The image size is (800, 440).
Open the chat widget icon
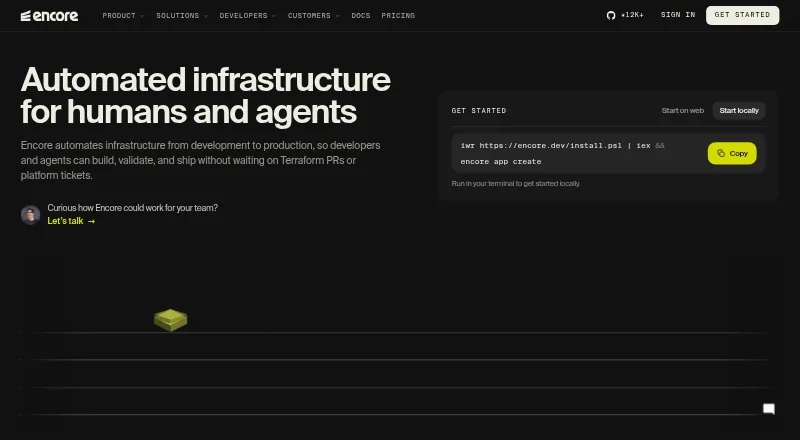pyautogui.click(x=769, y=409)
